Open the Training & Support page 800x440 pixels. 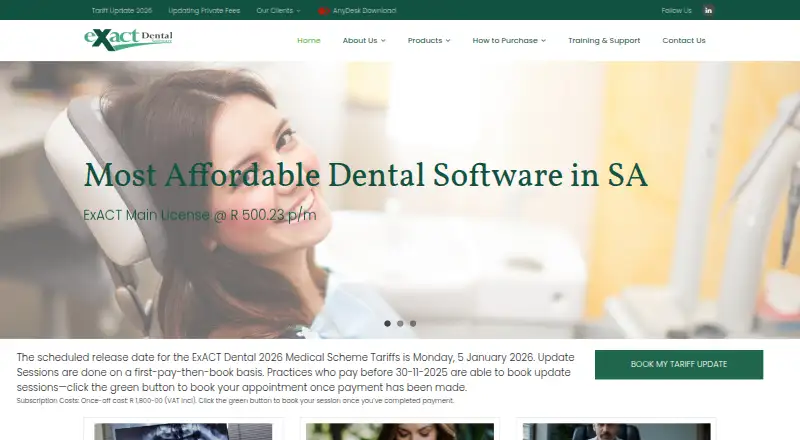604,40
